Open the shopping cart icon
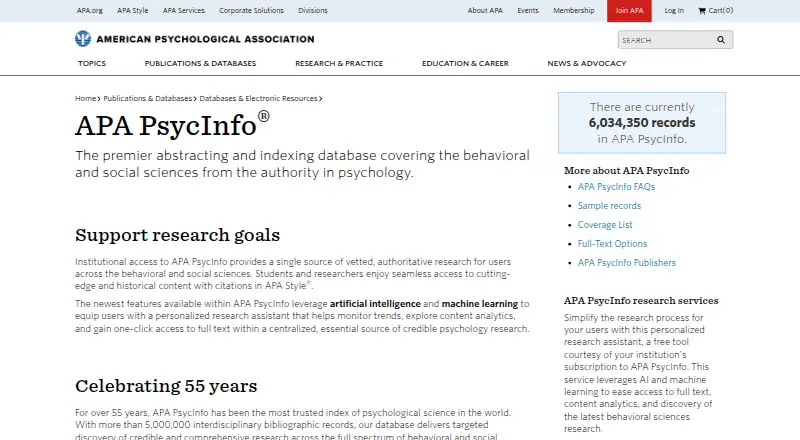The height and width of the screenshot is (440, 800). coord(702,10)
